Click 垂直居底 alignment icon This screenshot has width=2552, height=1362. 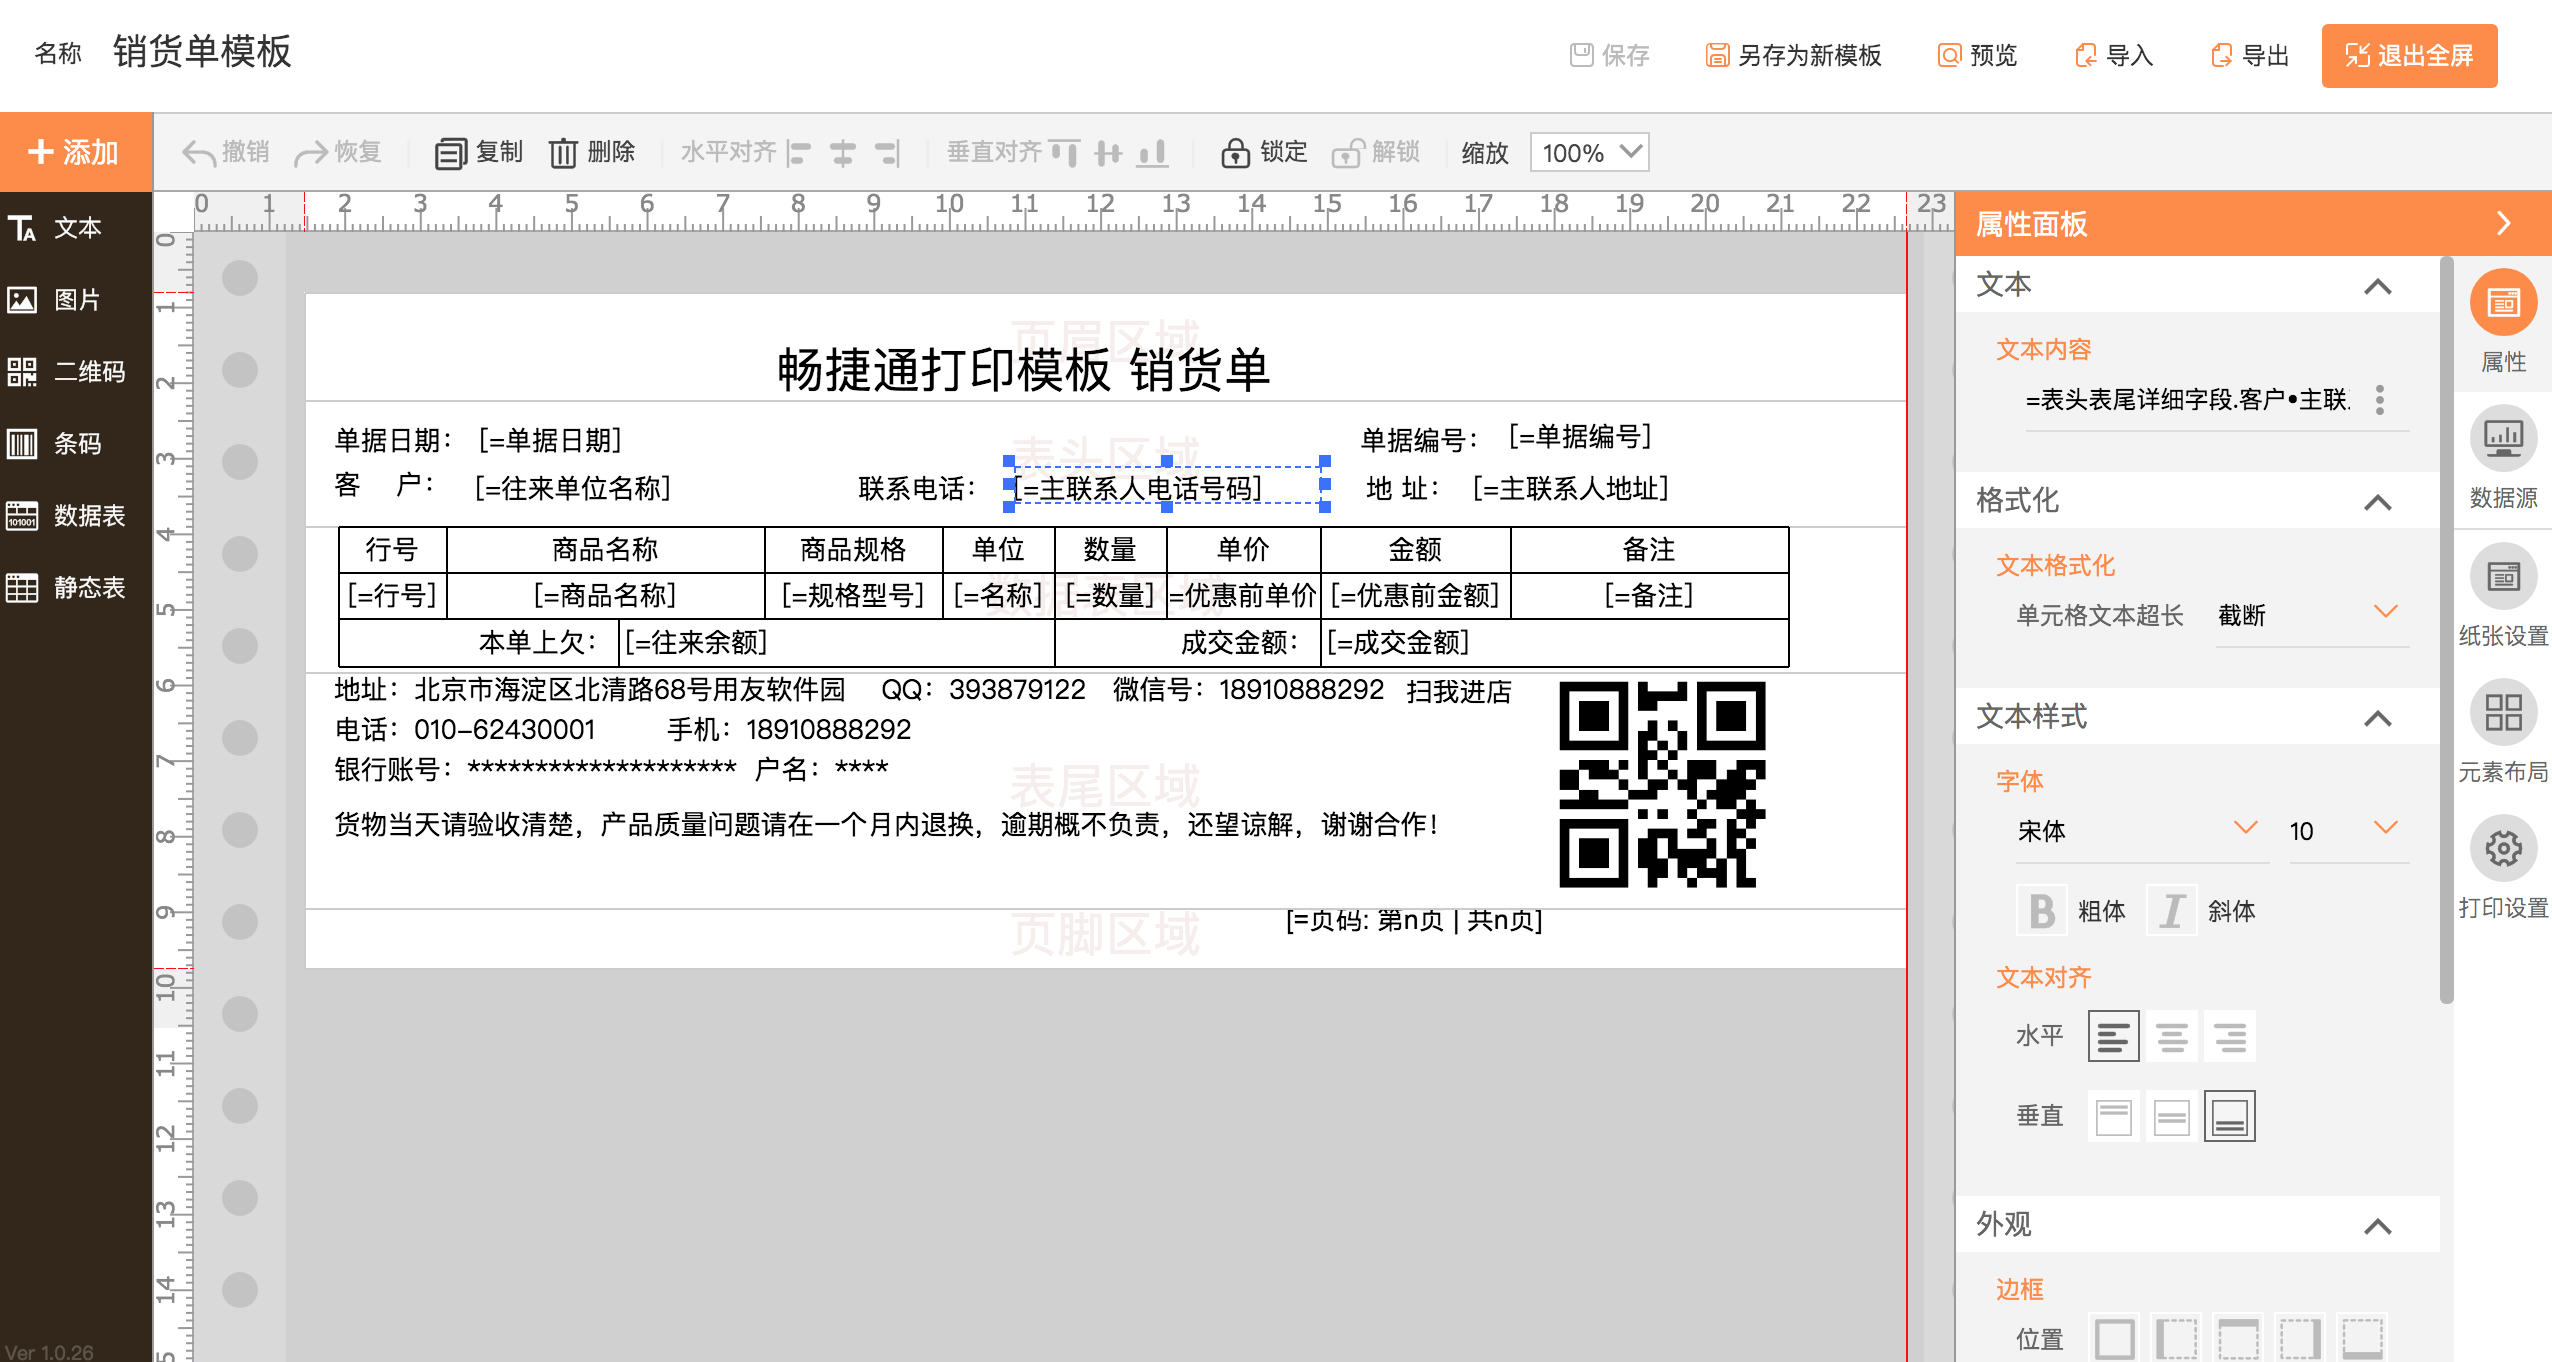2231,1117
